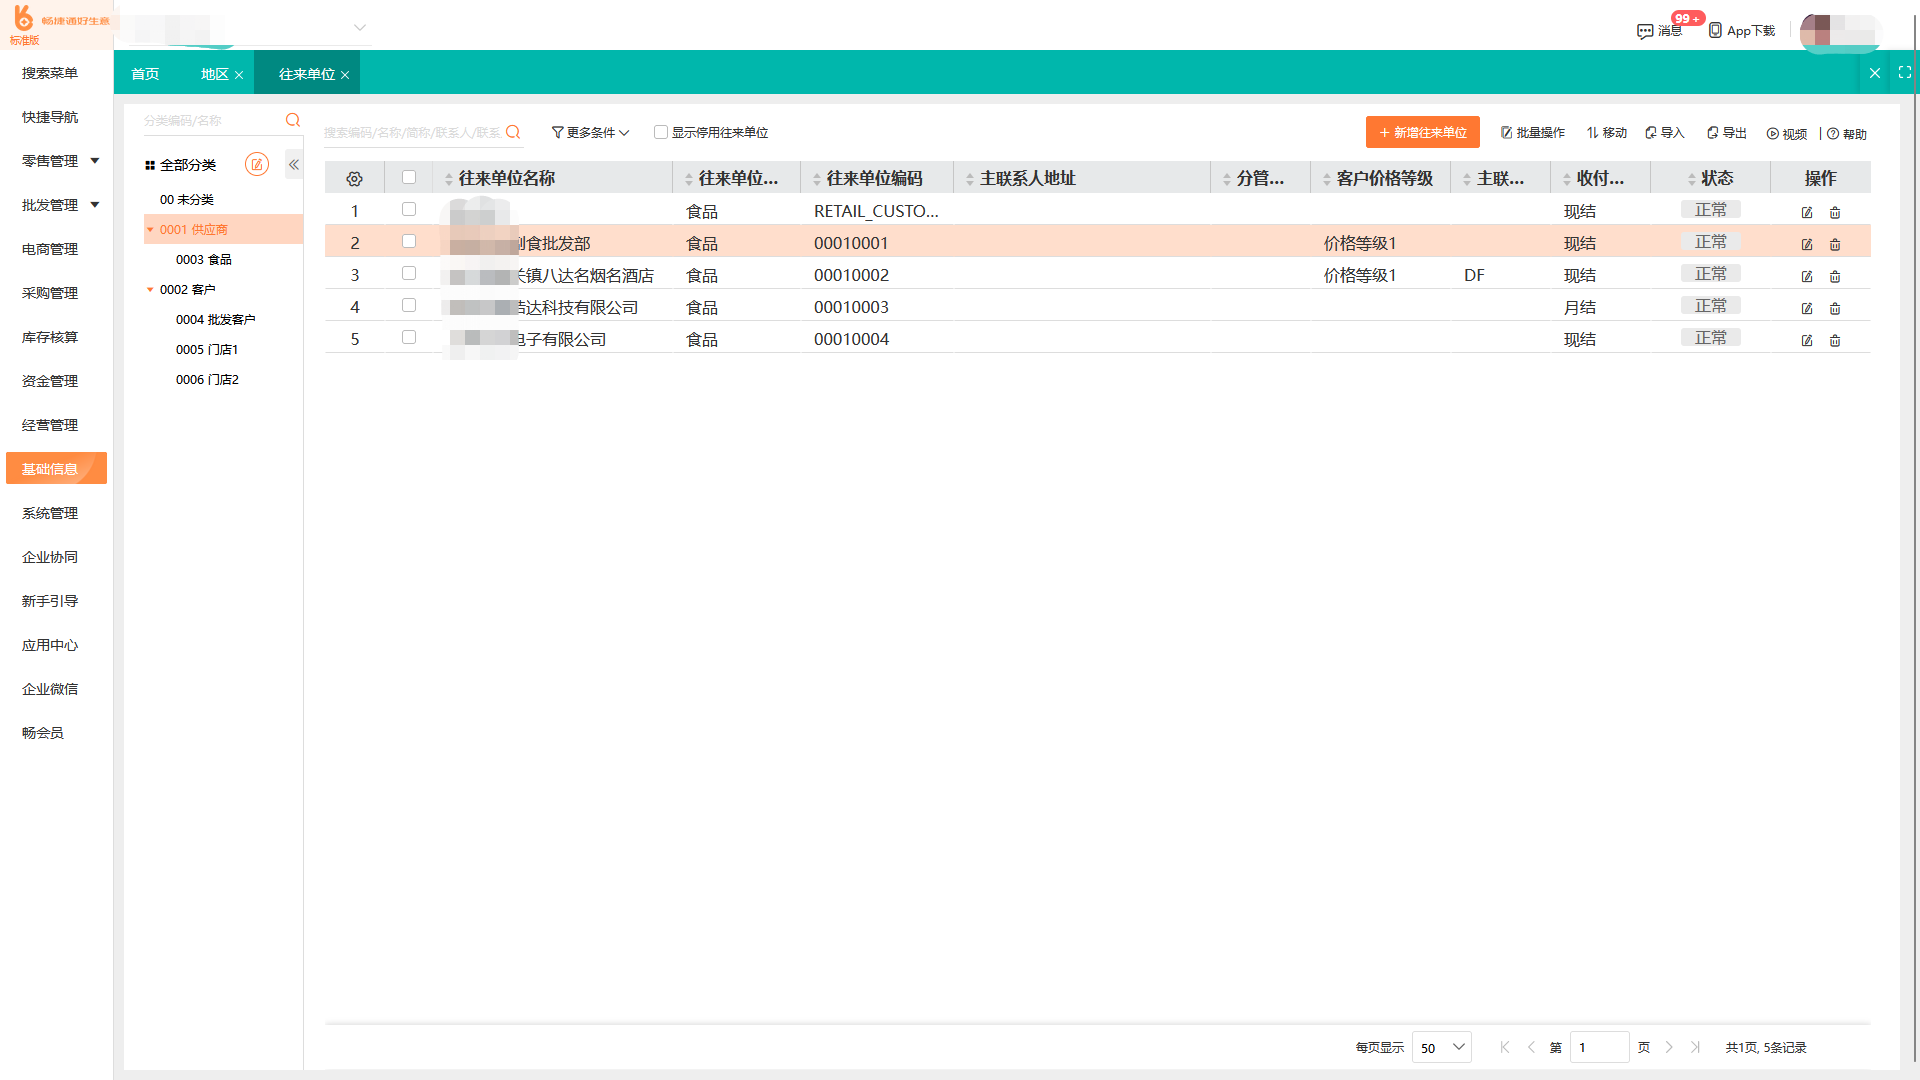Click the 视频 help icon

coord(1787,132)
